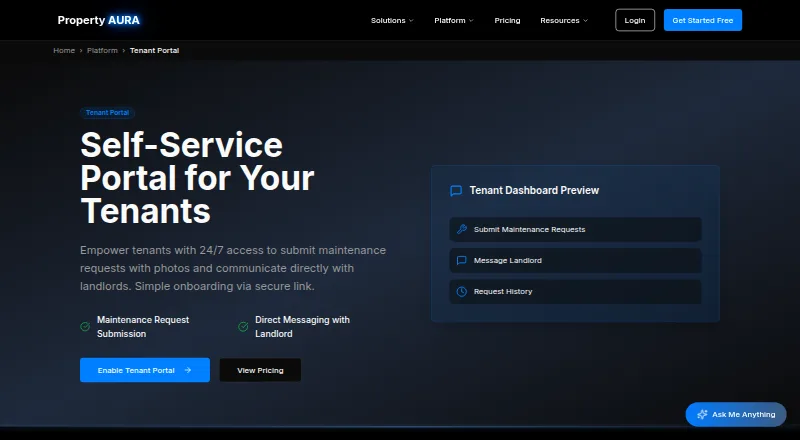This screenshot has height=440, width=800.
Task: Select the Message Landlord row
Action: [x=576, y=260]
